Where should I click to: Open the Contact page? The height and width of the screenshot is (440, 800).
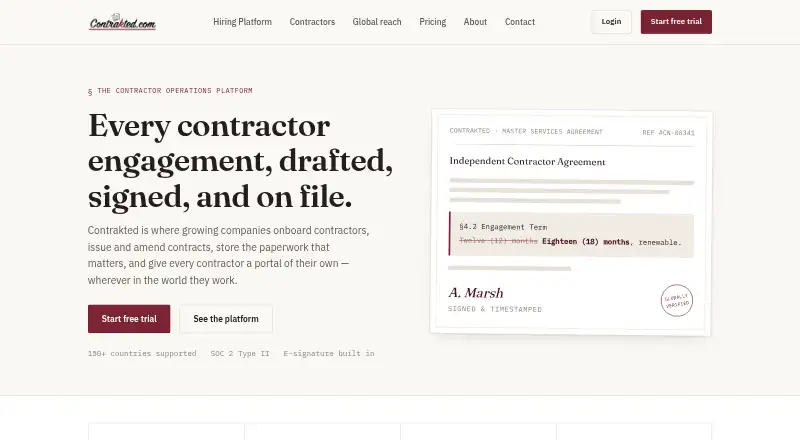point(520,22)
